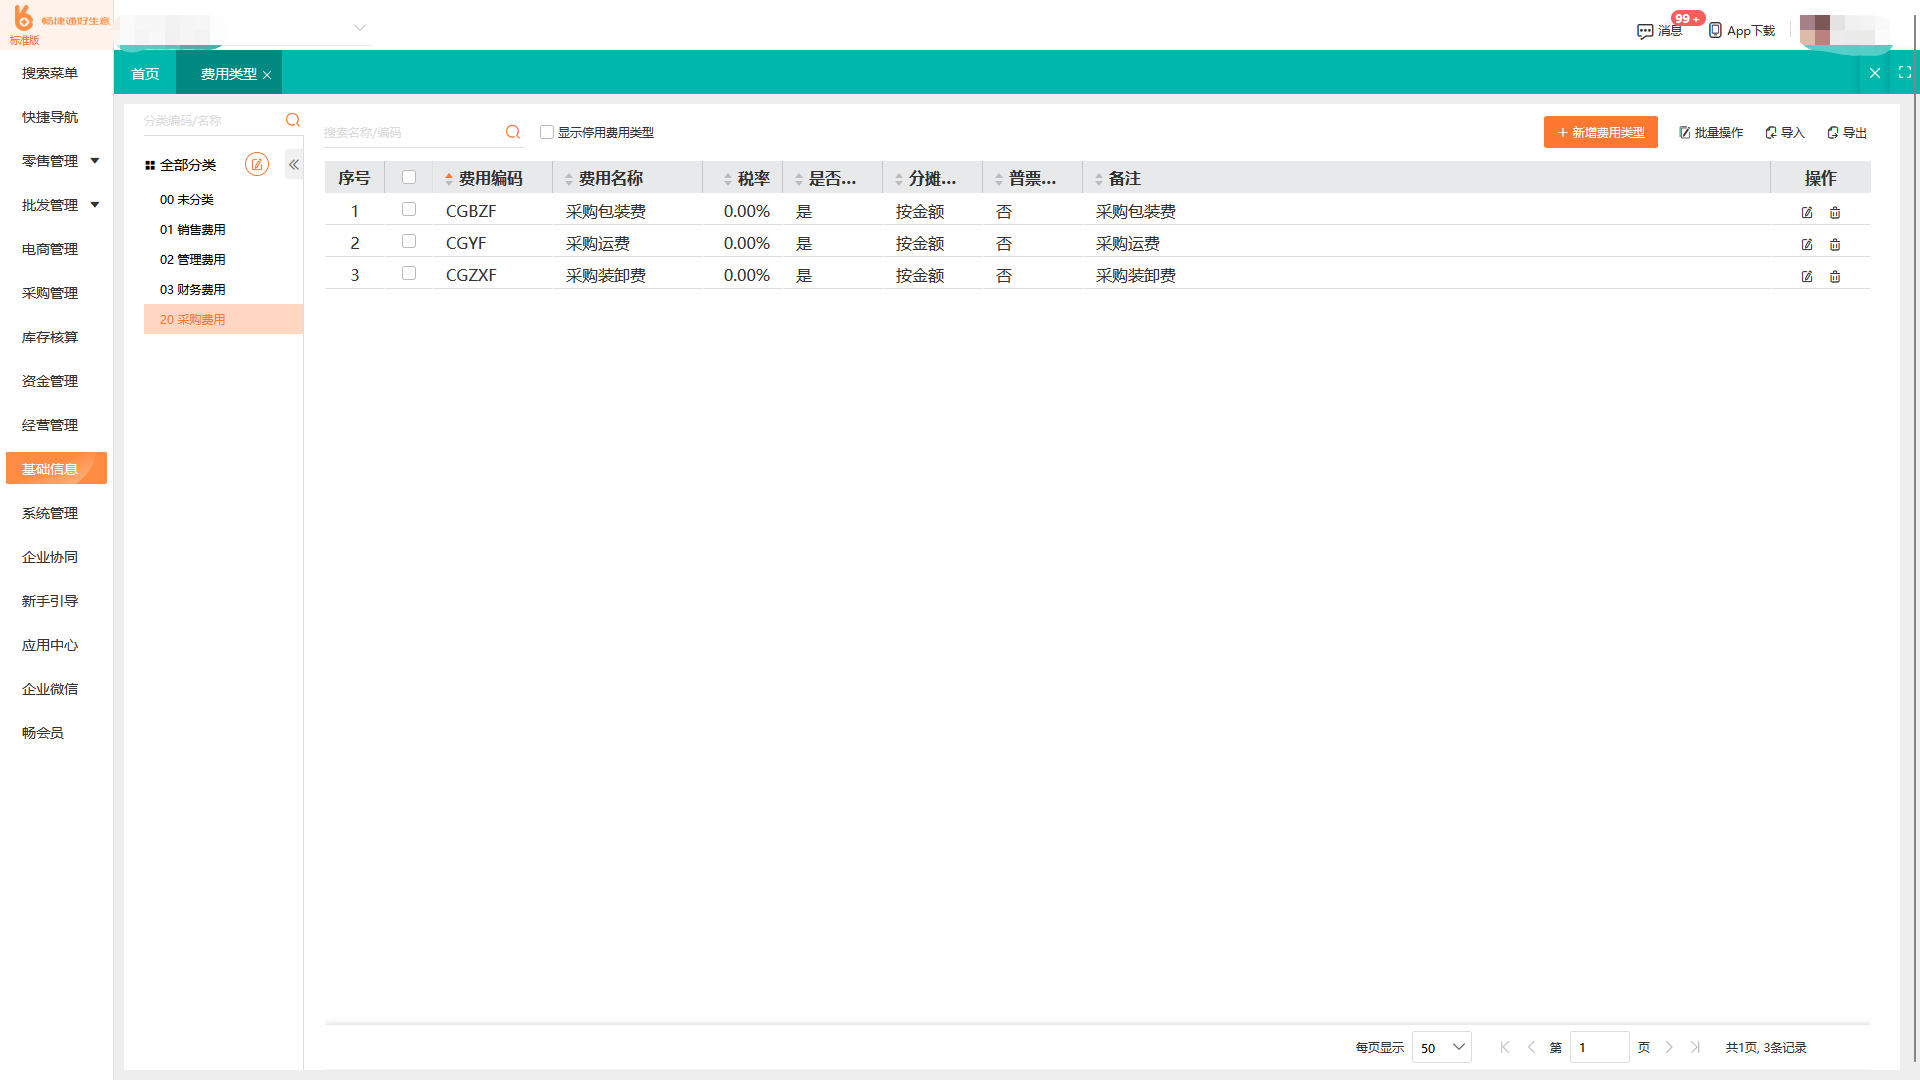Click the delete icon for CGZXF row
The image size is (1920, 1080).
pyautogui.click(x=1836, y=274)
